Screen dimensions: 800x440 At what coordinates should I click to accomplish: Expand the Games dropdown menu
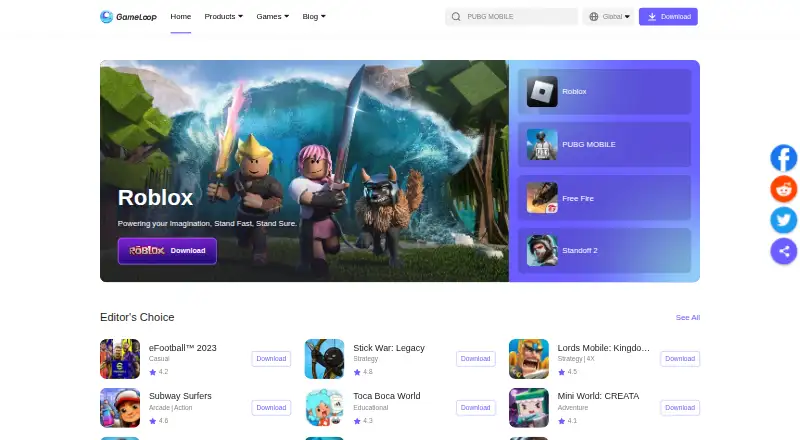(272, 16)
